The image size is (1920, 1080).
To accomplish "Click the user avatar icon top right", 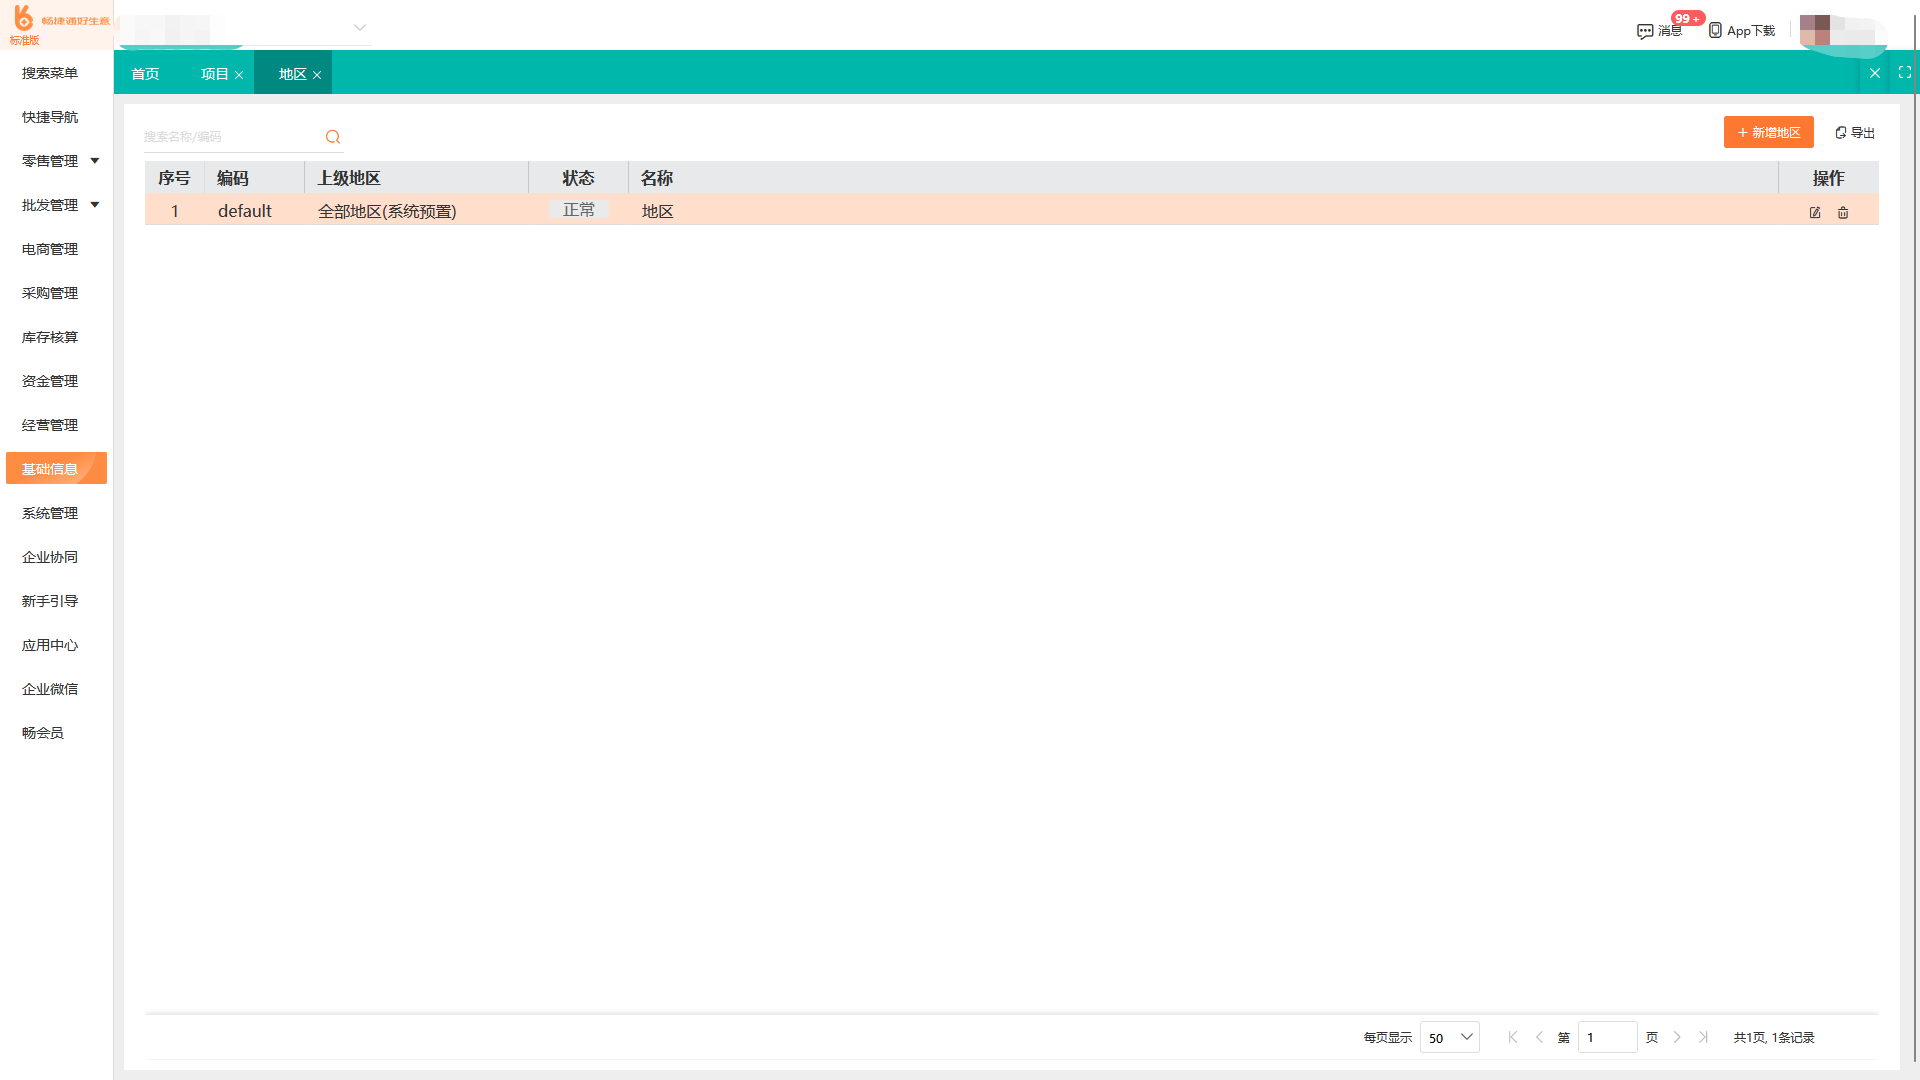I will (1818, 29).
